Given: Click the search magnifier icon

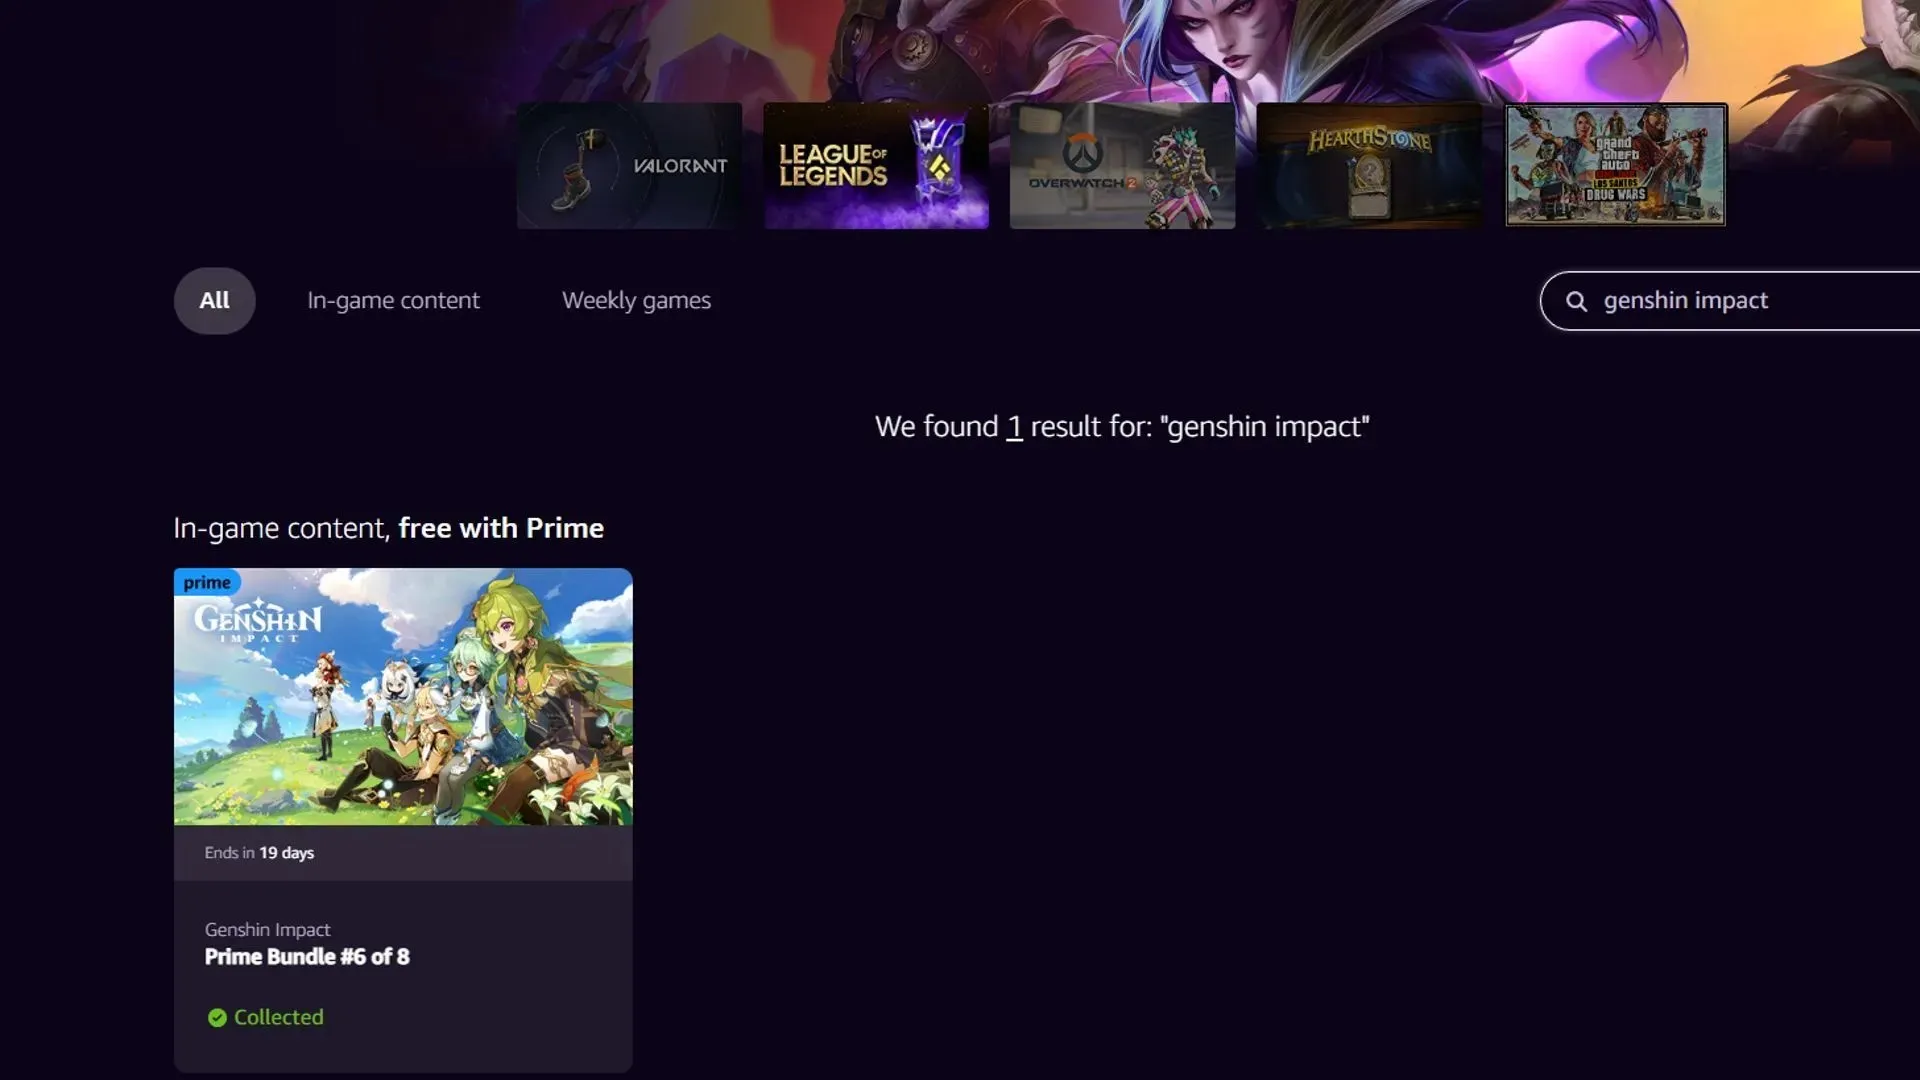Looking at the screenshot, I should (1575, 301).
